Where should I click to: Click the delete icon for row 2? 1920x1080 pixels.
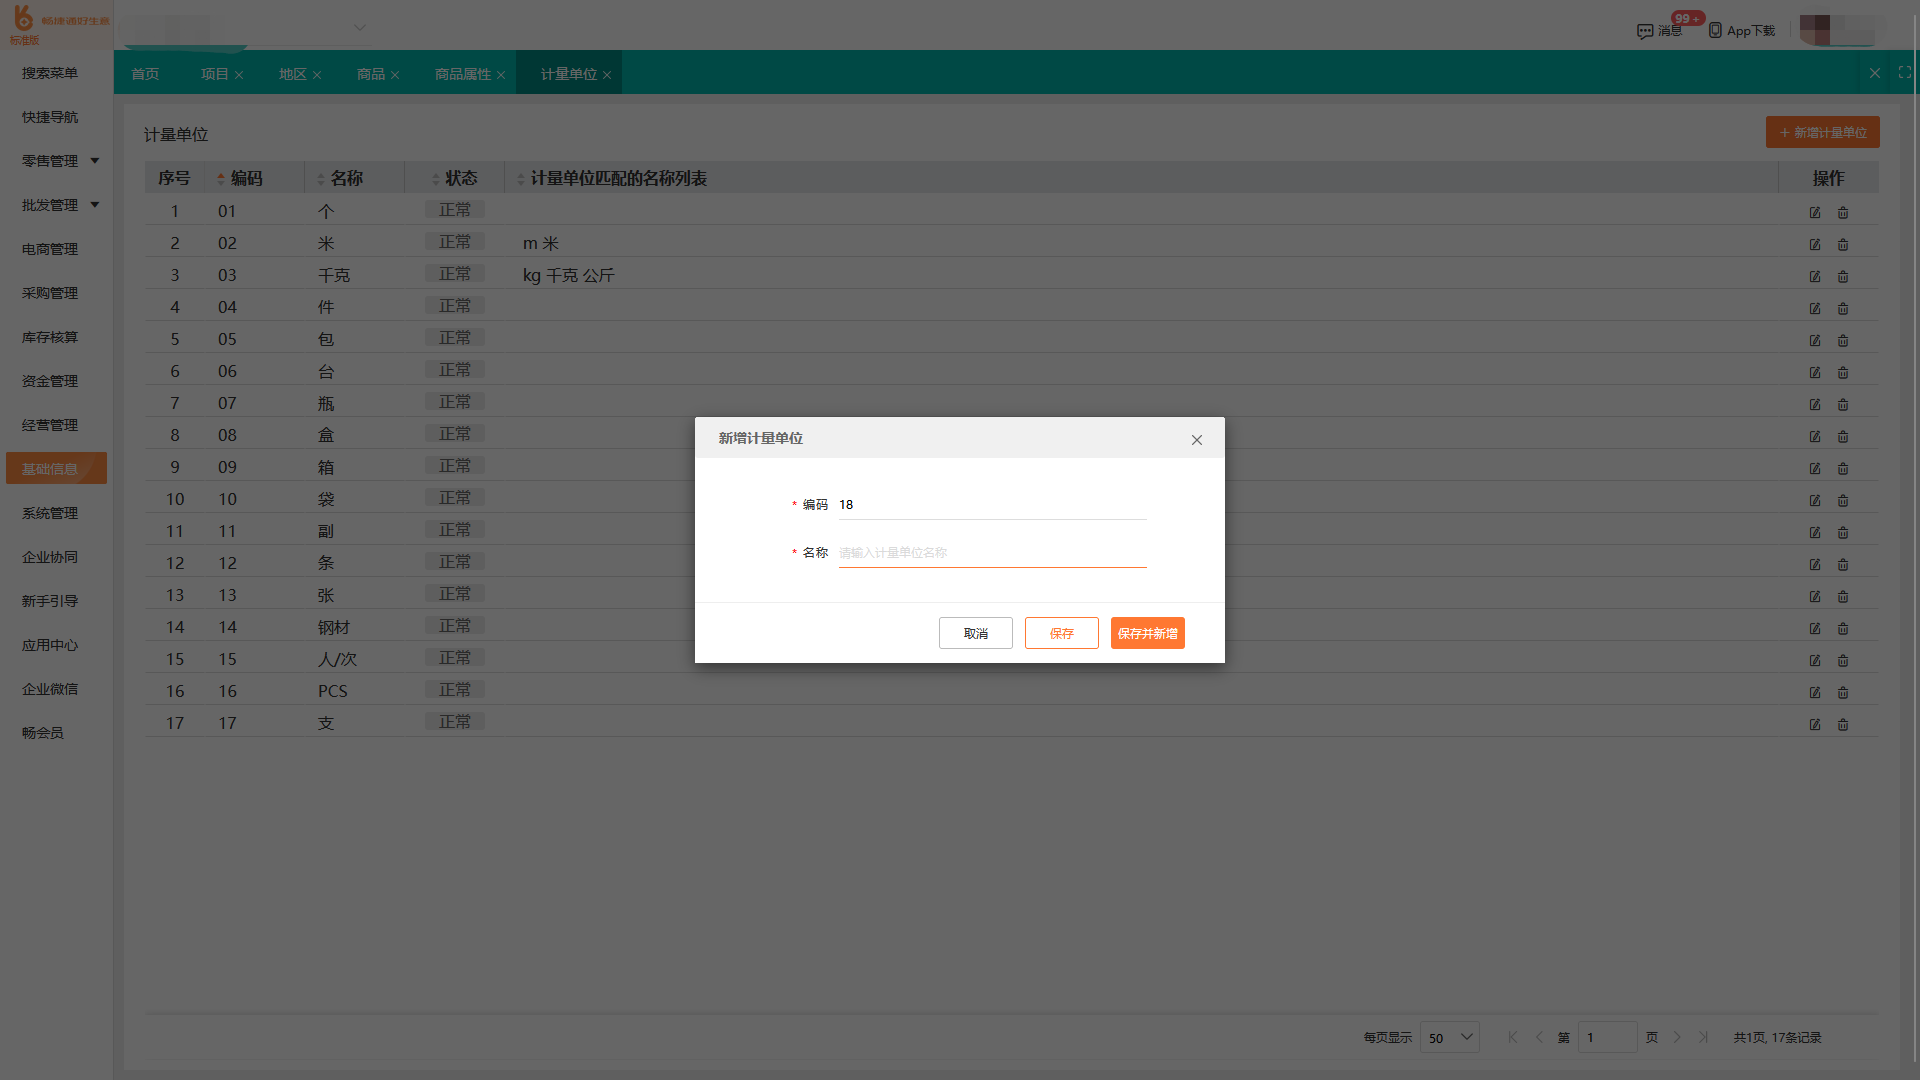coord(1844,244)
